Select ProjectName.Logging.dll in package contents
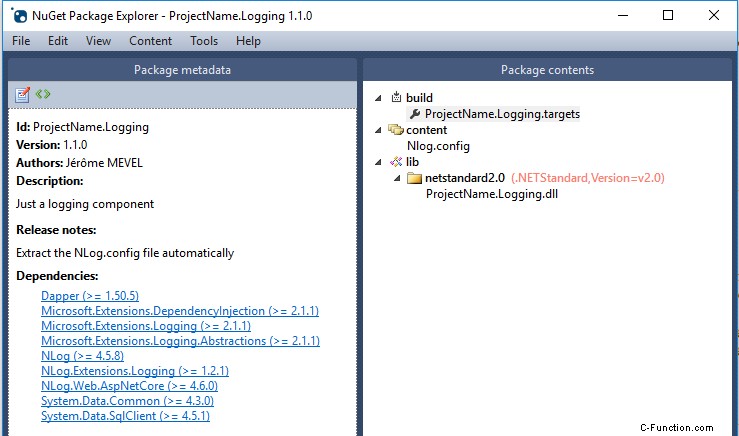Image resolution: width=739 pixels, height=436 pixels. [x=491, y=193]
